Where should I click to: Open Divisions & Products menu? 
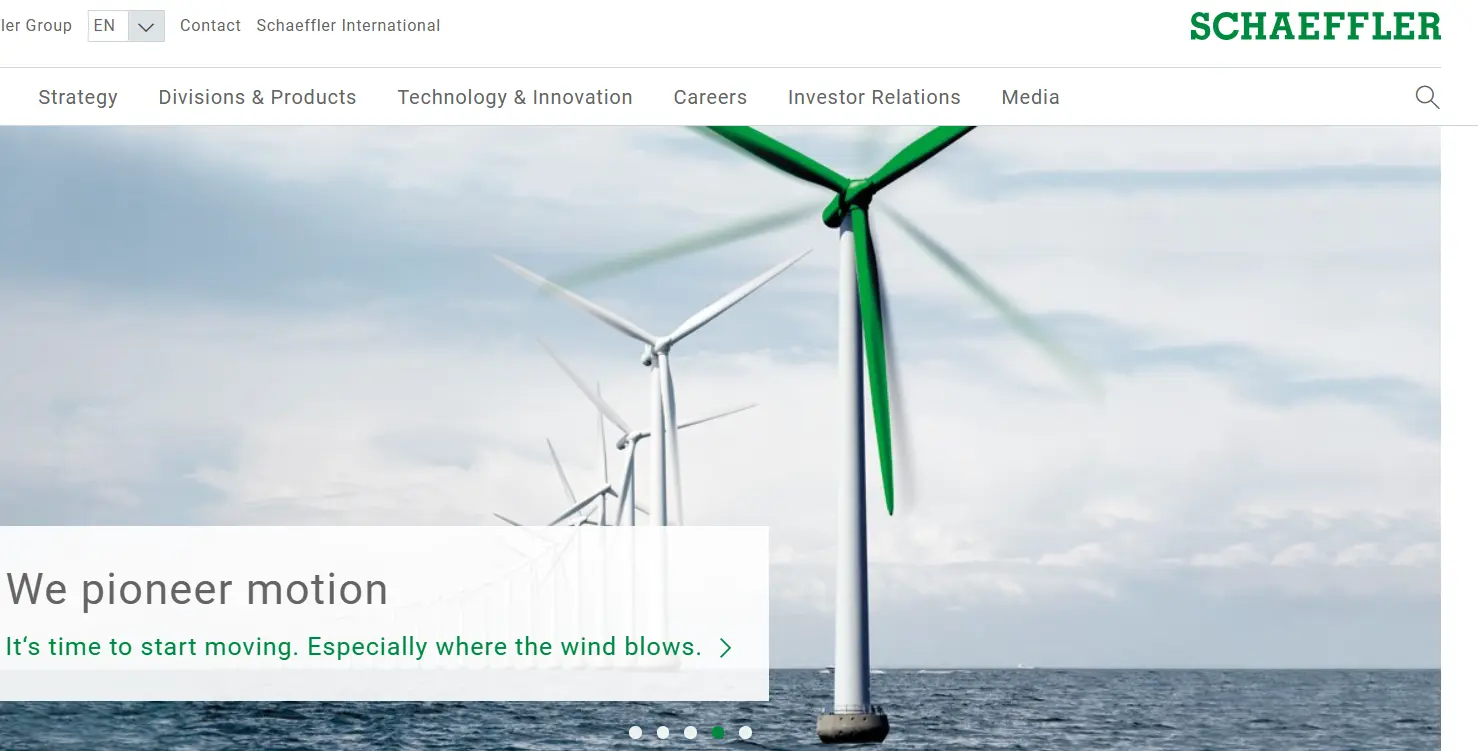tap(257, 97)
